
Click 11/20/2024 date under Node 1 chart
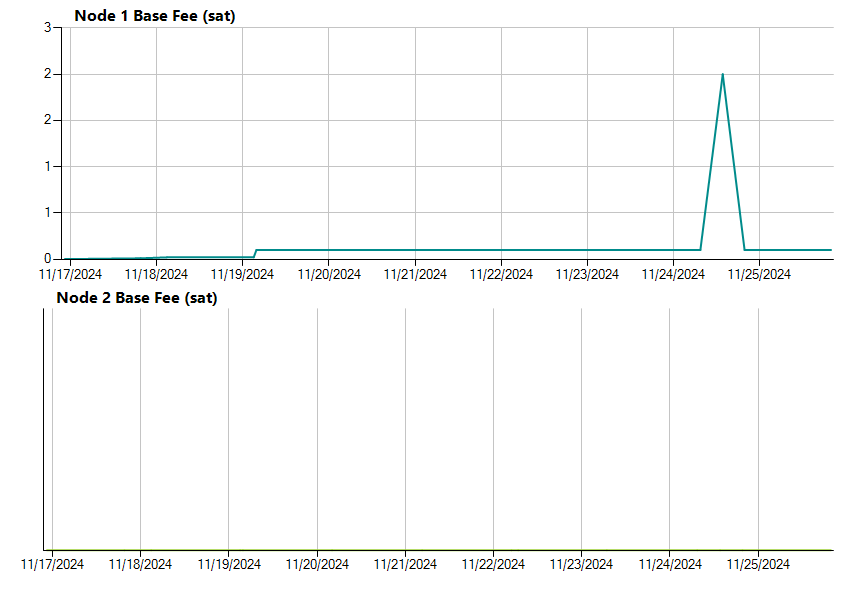tap(329, 274)
